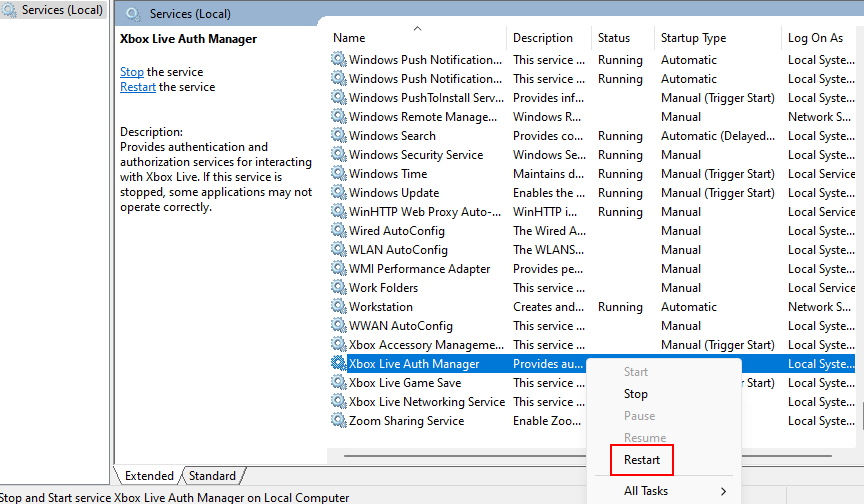
Task: Click gear icon beside Windows Security Service
Action: 338,154
